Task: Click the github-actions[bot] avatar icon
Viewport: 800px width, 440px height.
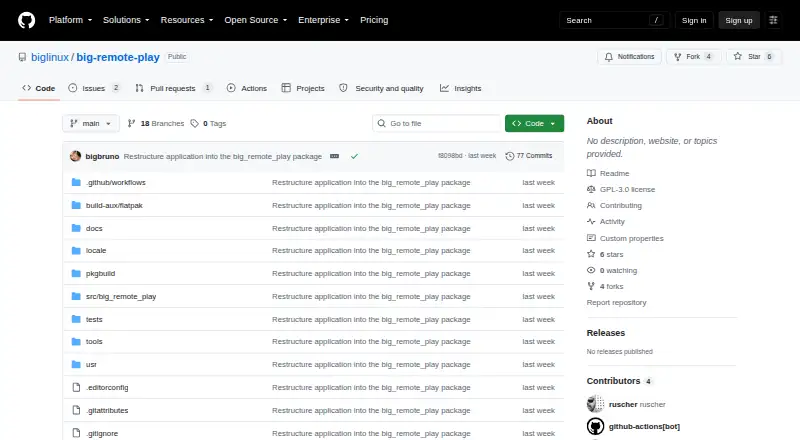Action: tap(595, 426)
